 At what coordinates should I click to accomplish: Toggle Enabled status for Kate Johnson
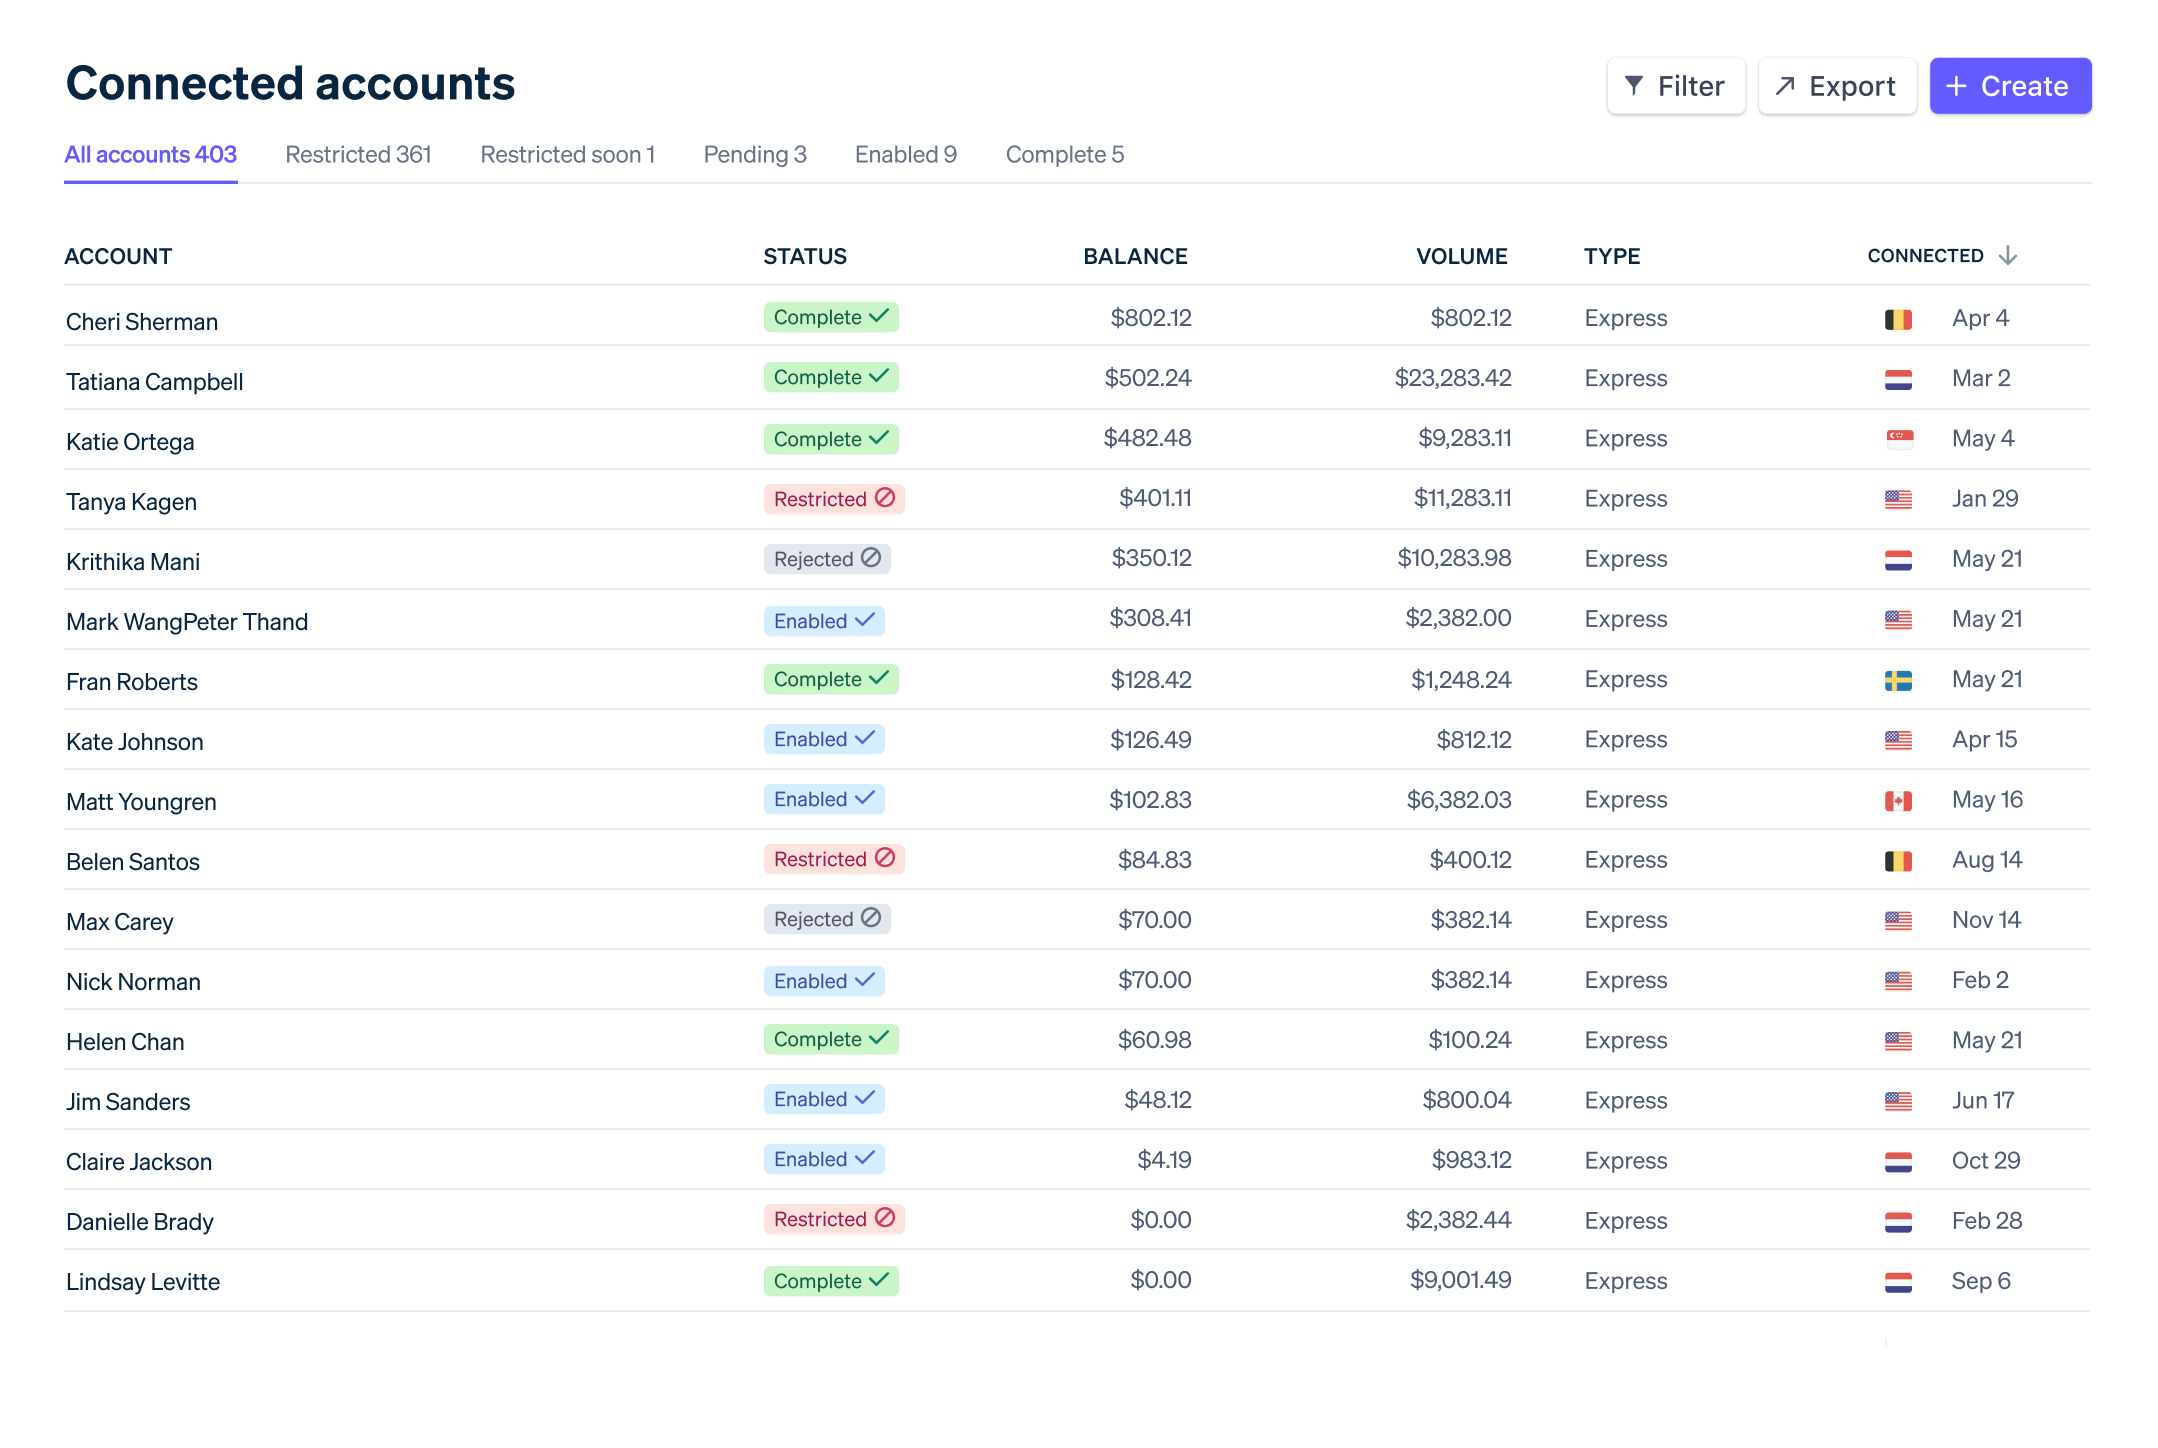pyautogui.click(x=824, y=739)
